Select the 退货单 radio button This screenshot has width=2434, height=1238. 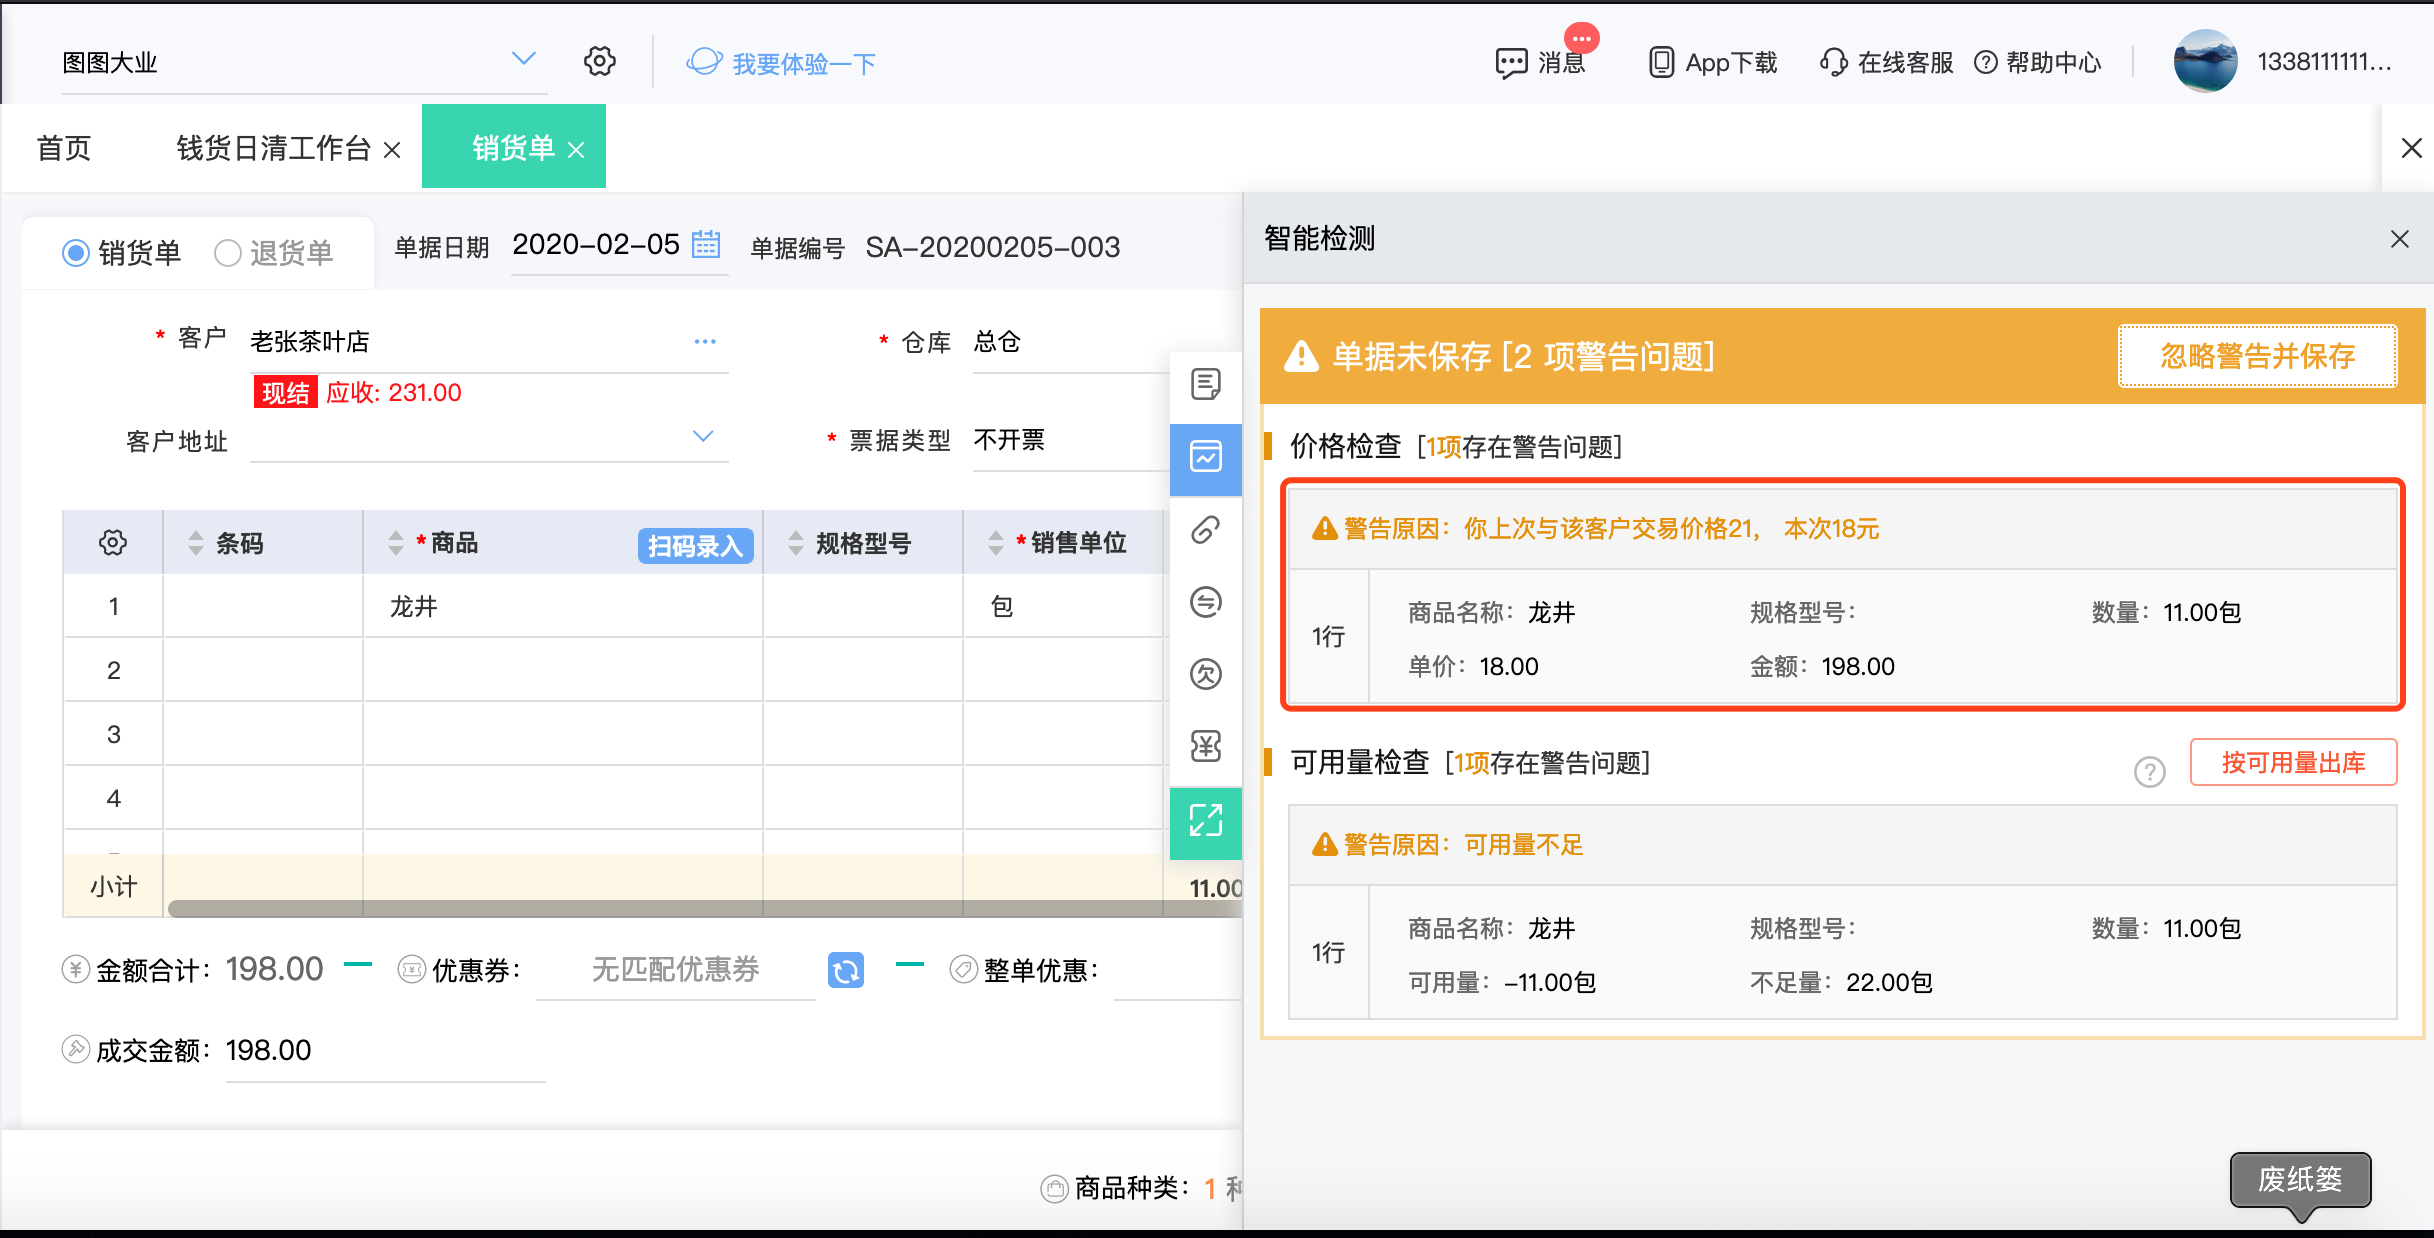226,246
